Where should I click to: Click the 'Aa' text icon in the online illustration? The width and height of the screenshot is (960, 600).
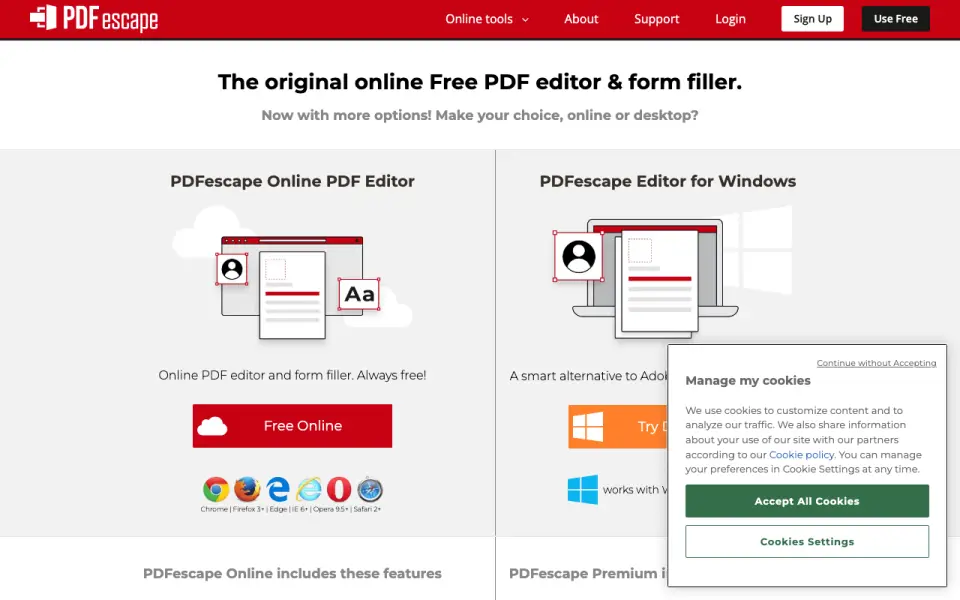click(359, 294)
